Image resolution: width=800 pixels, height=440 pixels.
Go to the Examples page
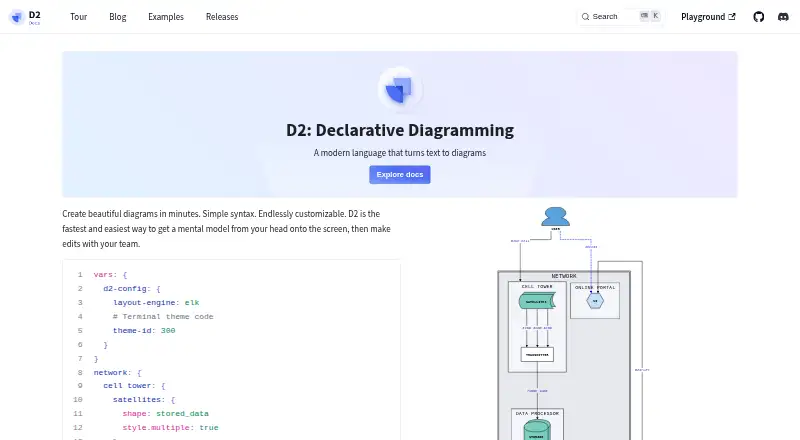(x=166, y=17)
